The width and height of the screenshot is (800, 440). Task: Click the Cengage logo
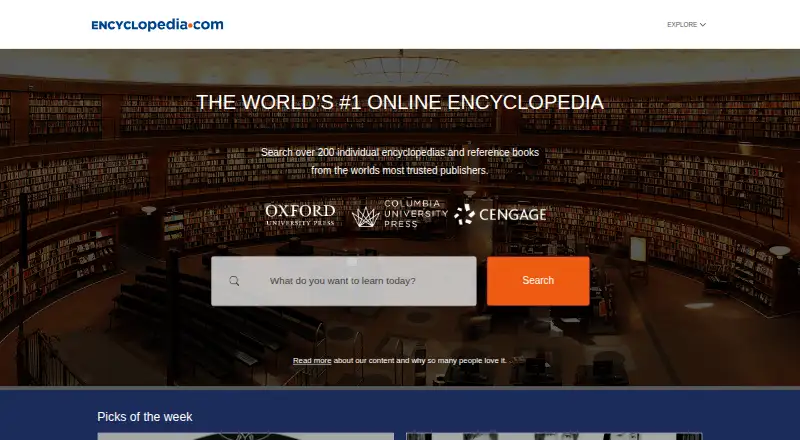click(x=500, y=214)
